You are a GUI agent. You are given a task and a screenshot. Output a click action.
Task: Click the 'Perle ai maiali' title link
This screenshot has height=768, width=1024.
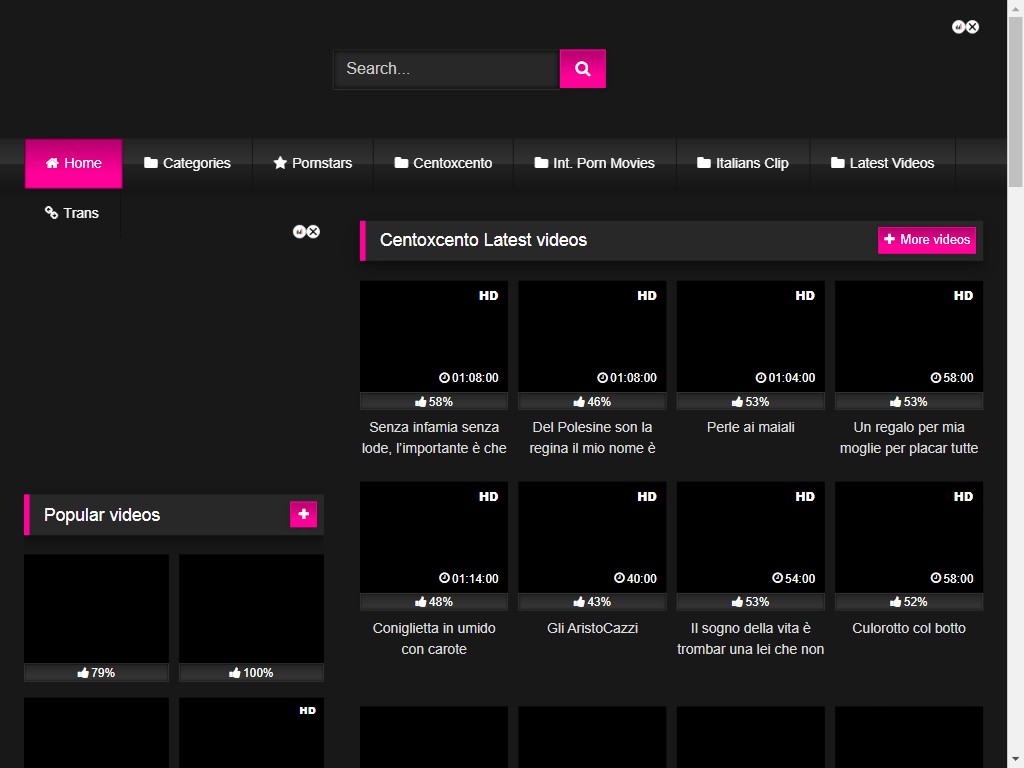[x=750, y=427]
